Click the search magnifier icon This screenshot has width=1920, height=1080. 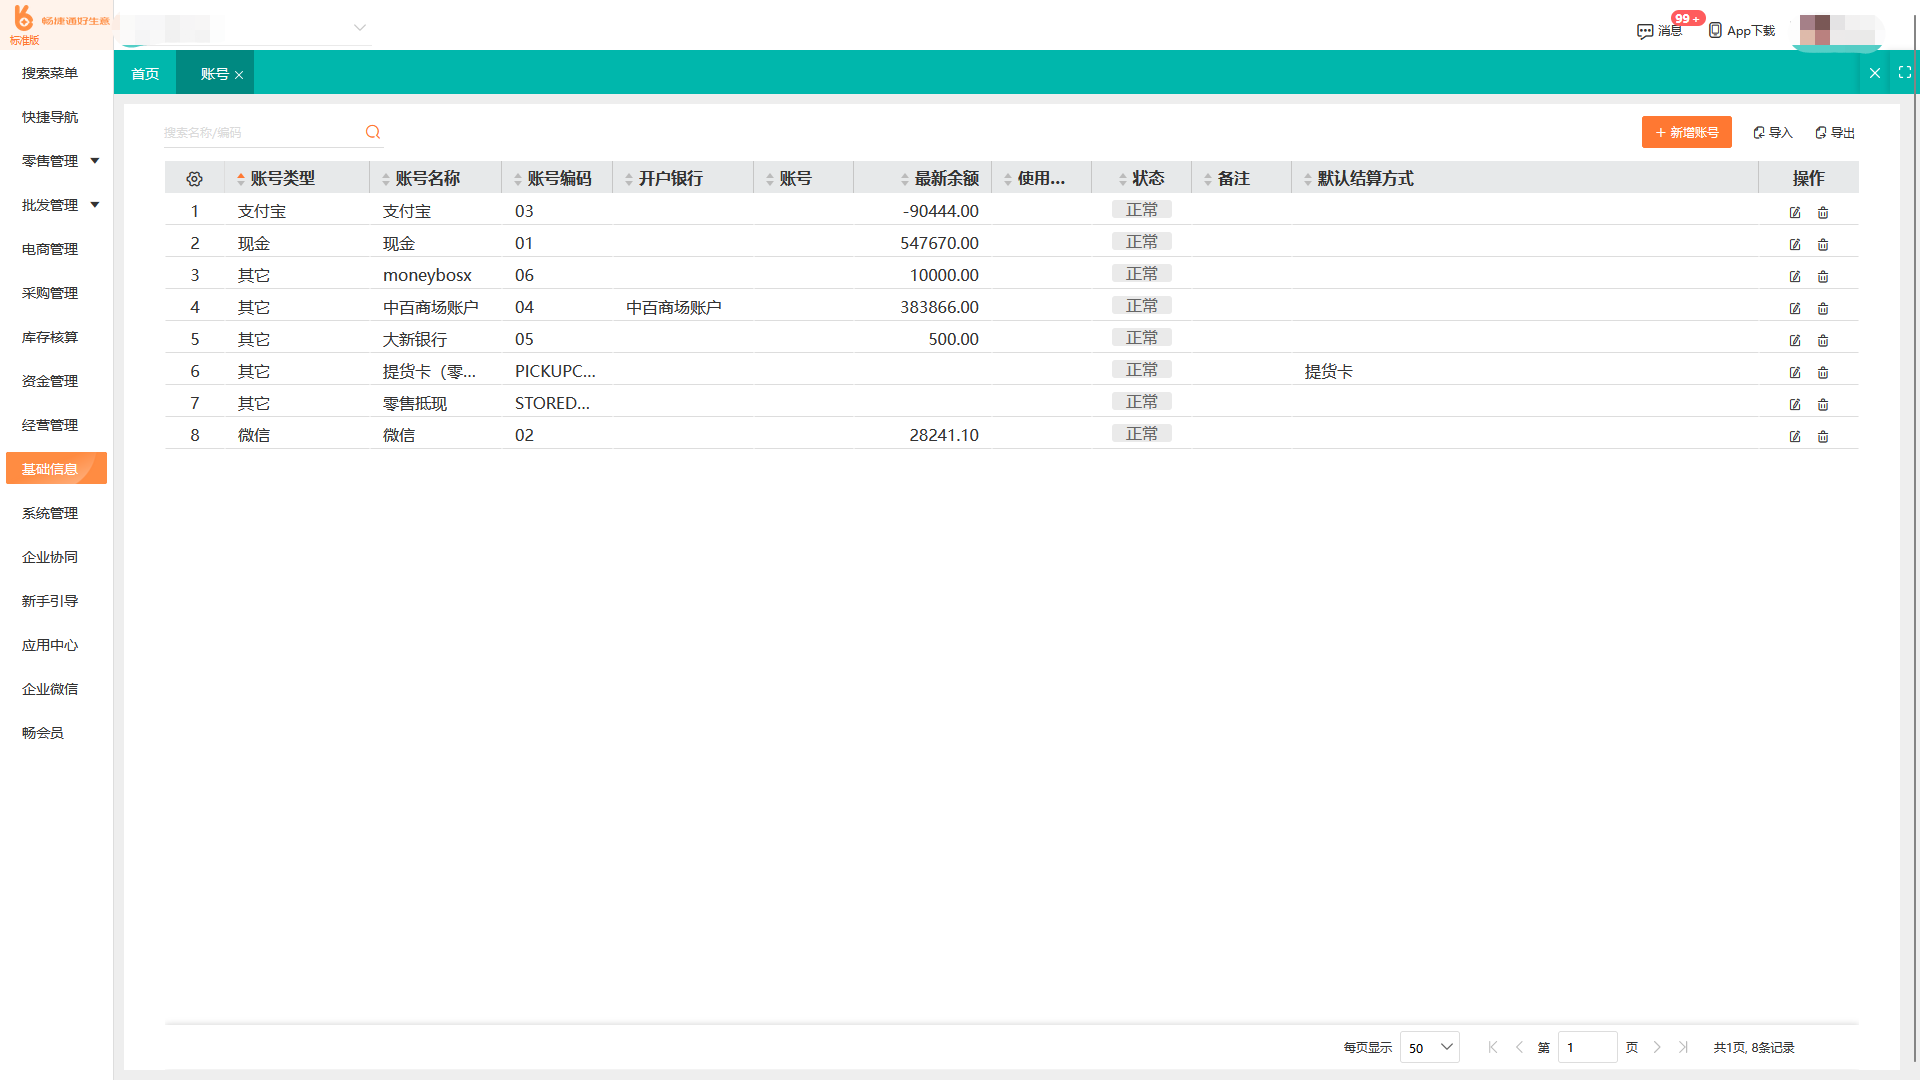[x=373, y=132]
